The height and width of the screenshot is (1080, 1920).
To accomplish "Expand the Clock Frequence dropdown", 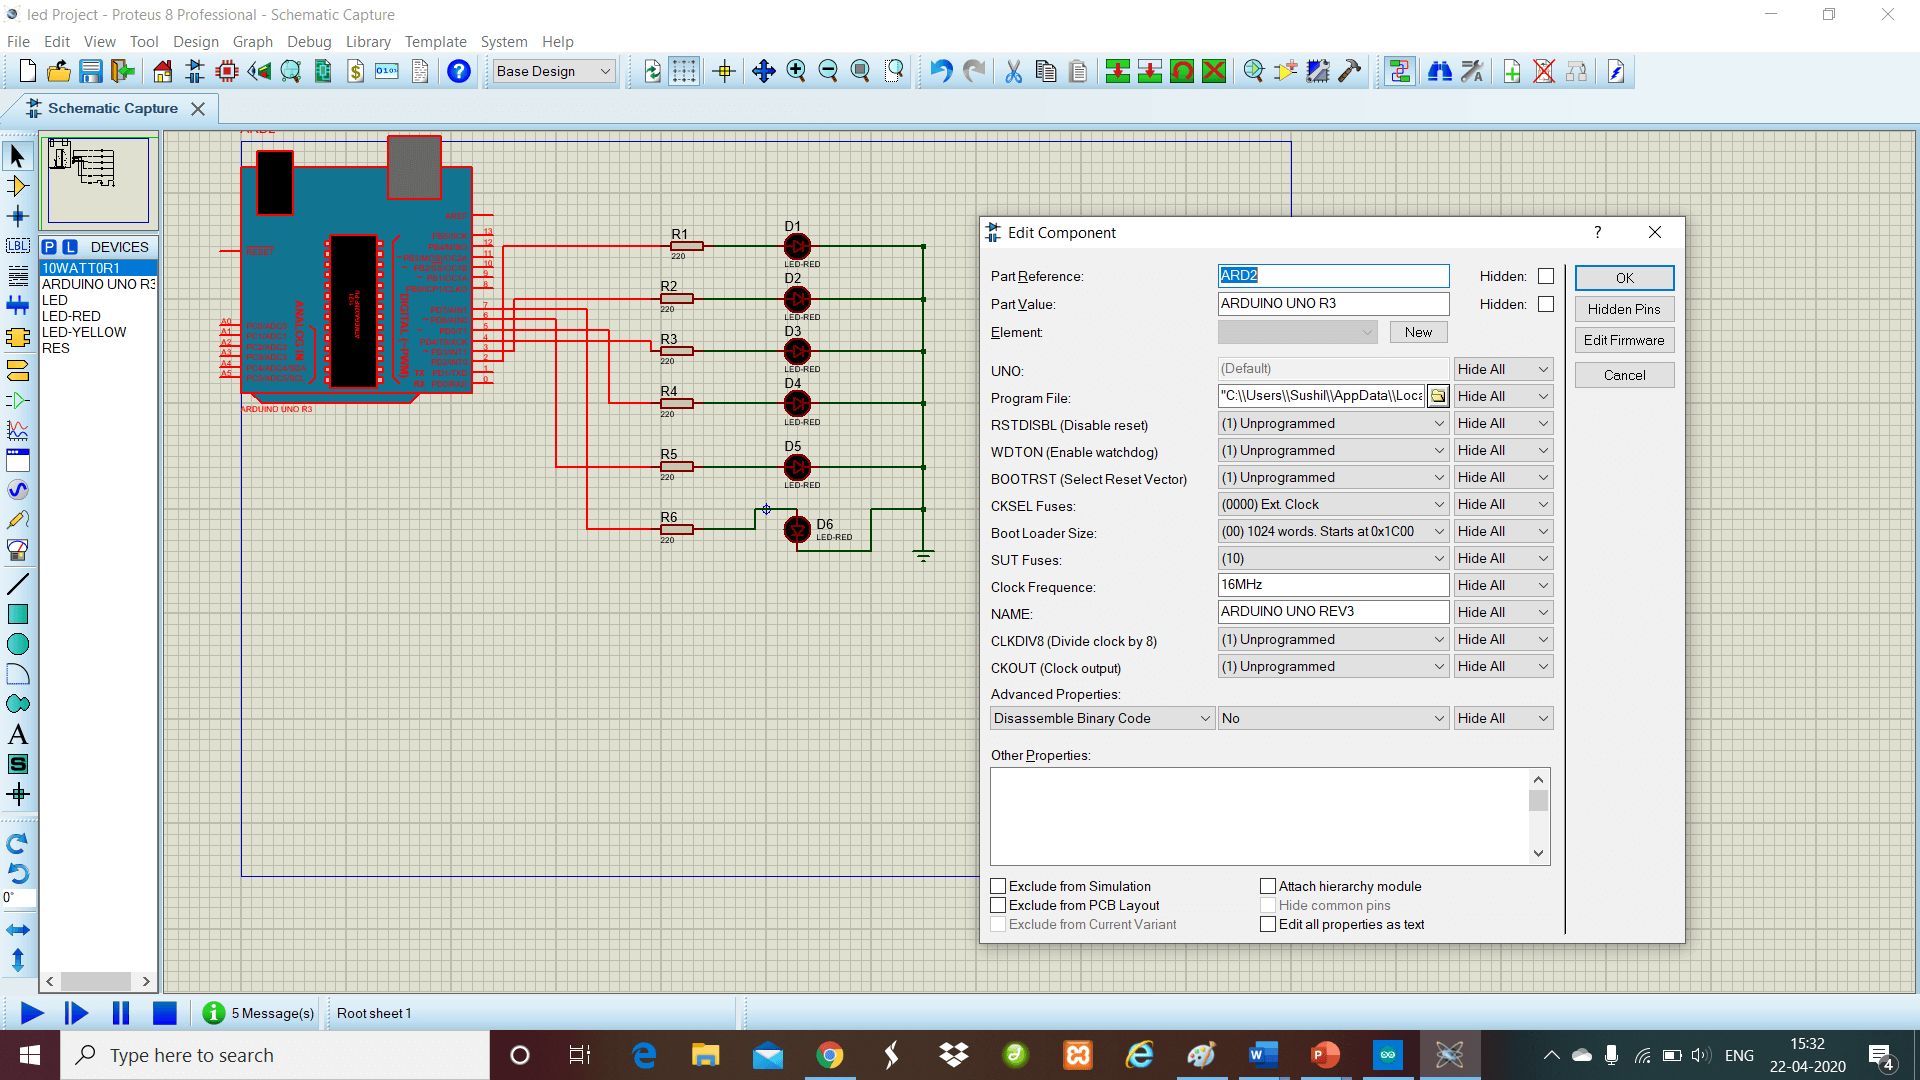I will click(x=1543, y=584).
